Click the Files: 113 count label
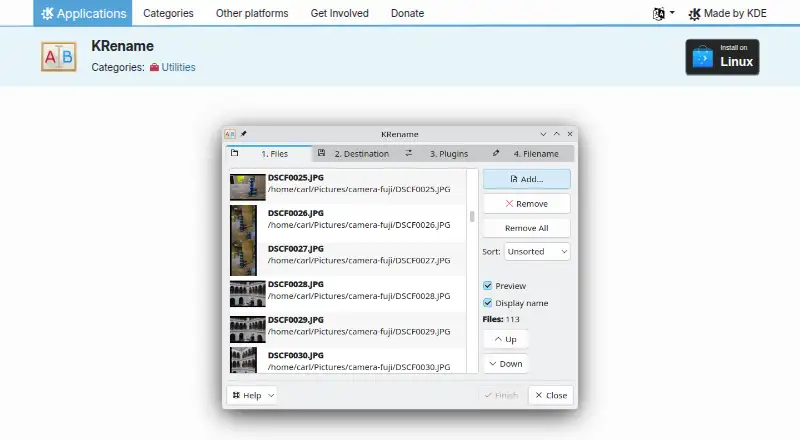 [501, 319]
